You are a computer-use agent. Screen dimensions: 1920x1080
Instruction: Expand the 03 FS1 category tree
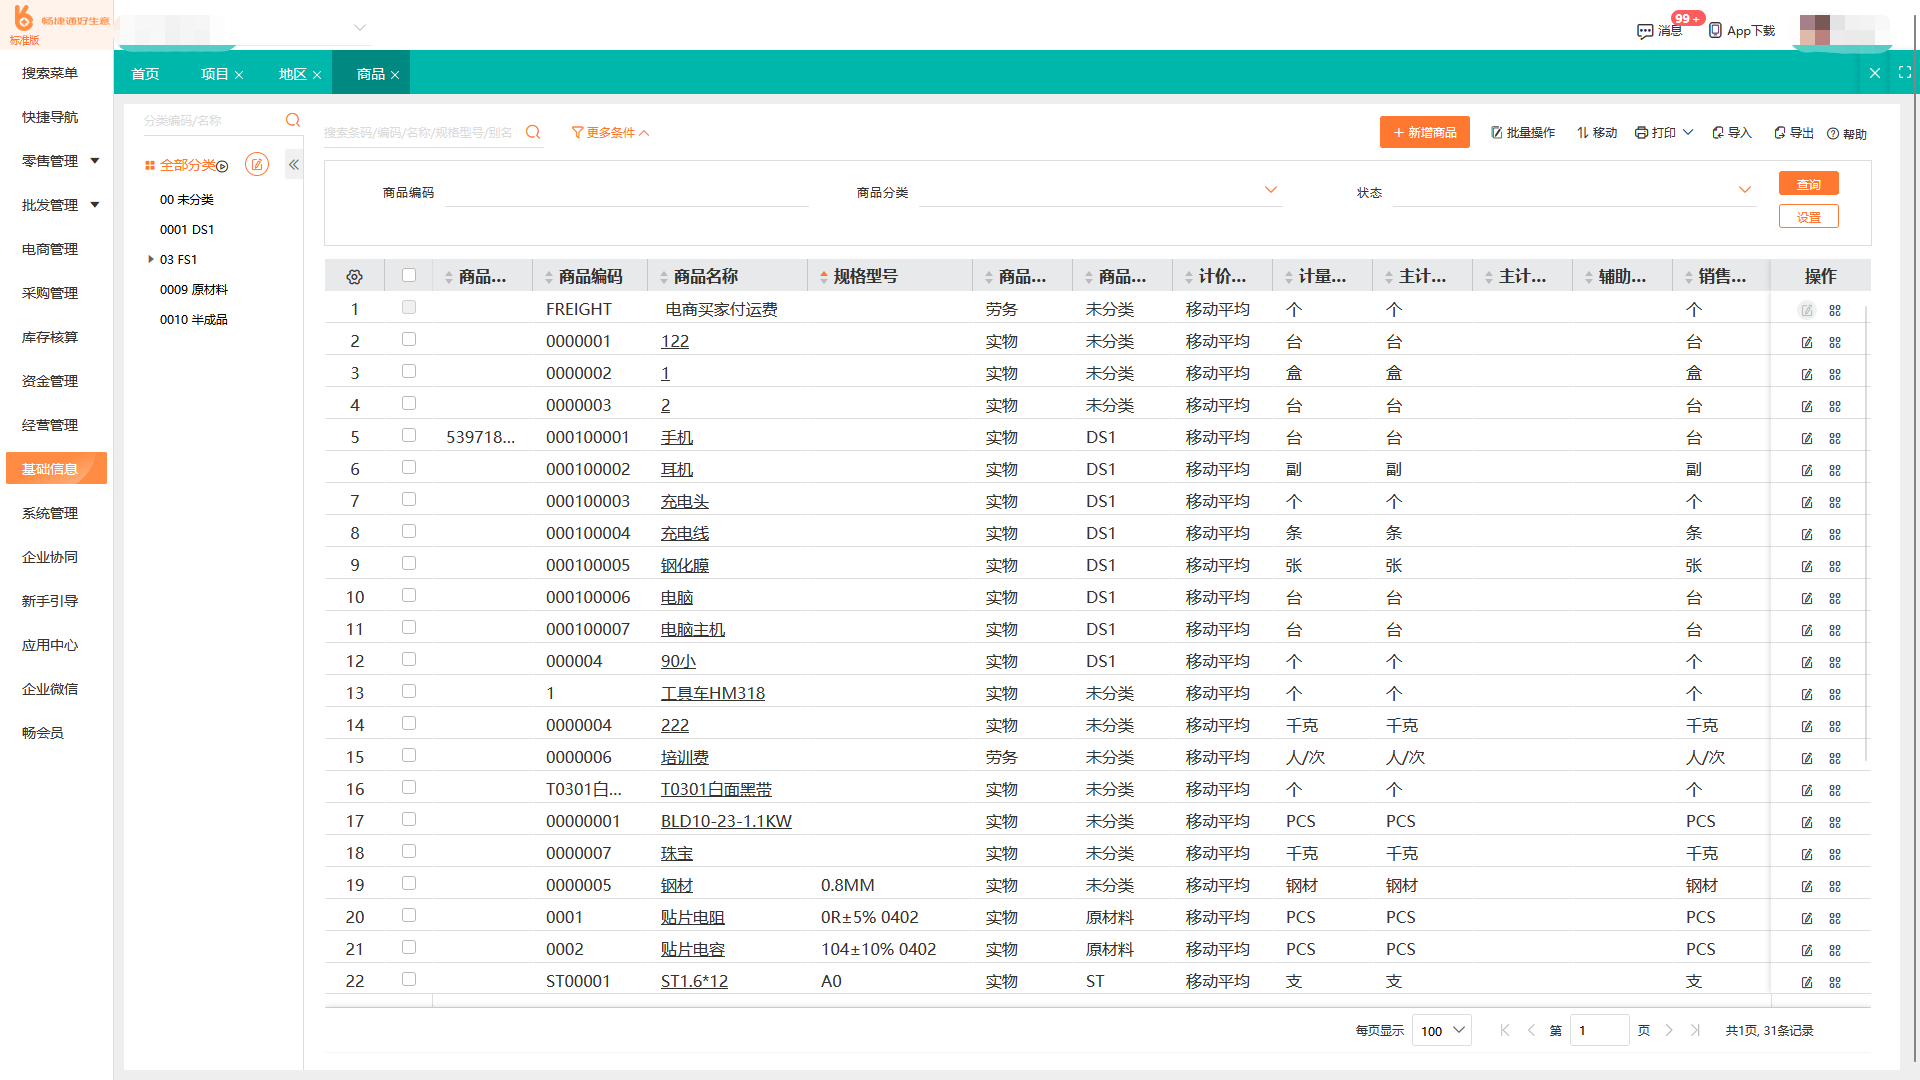(149, 260)
